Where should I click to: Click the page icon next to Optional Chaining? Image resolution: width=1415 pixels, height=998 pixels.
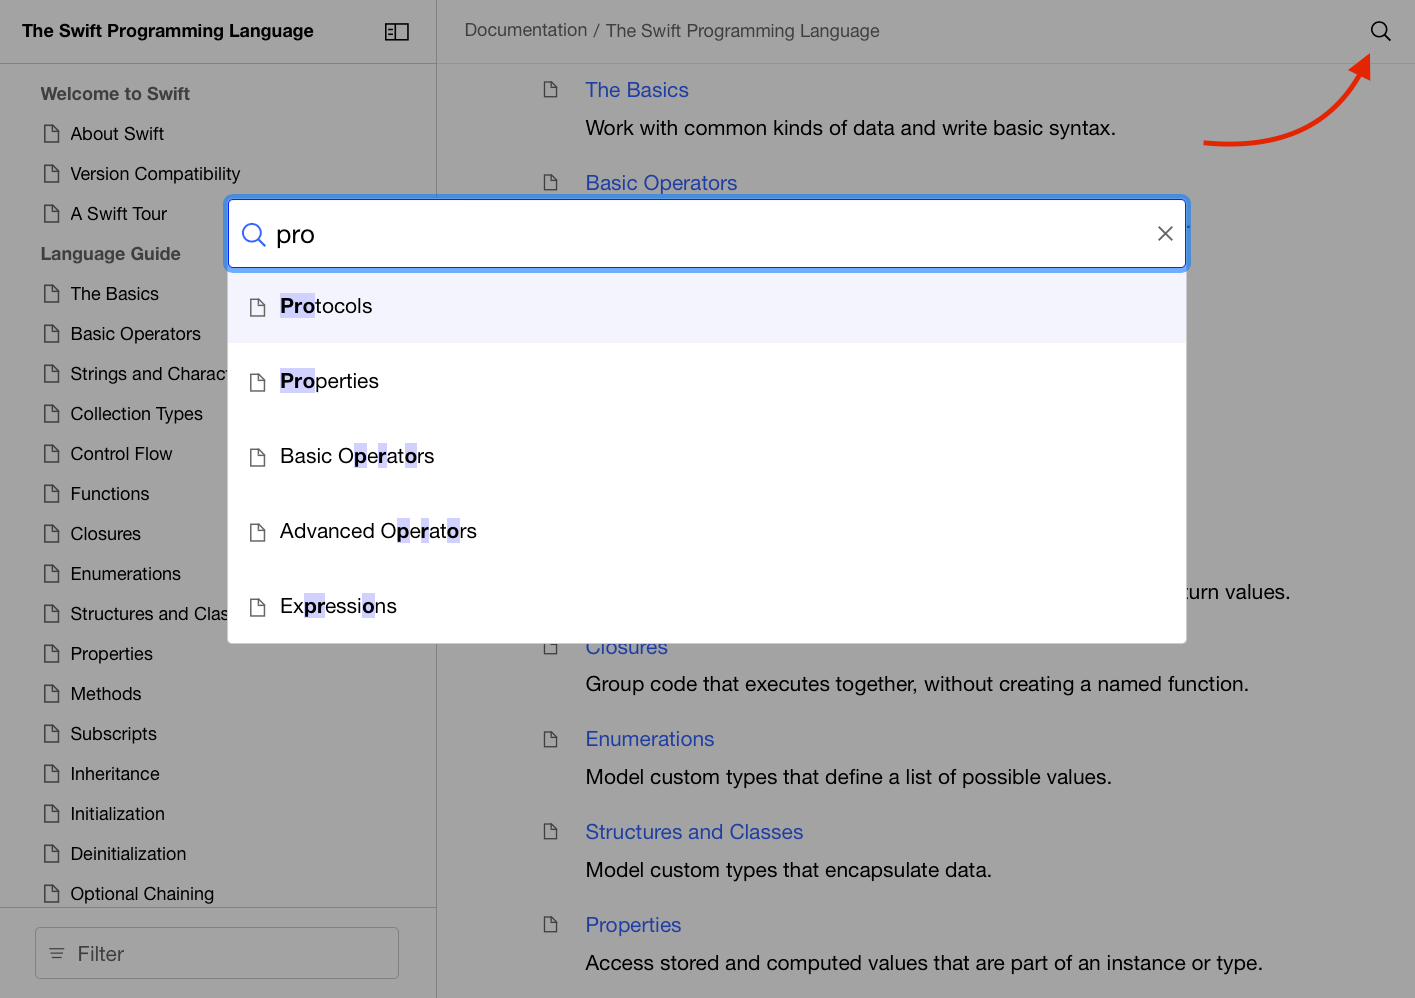[51, 893]
